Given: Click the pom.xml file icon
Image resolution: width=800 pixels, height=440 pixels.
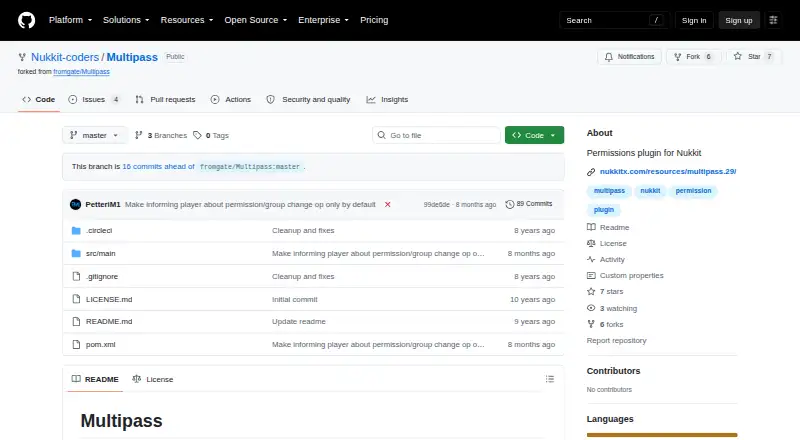Looking at the screenshot, I should [76, 344].
